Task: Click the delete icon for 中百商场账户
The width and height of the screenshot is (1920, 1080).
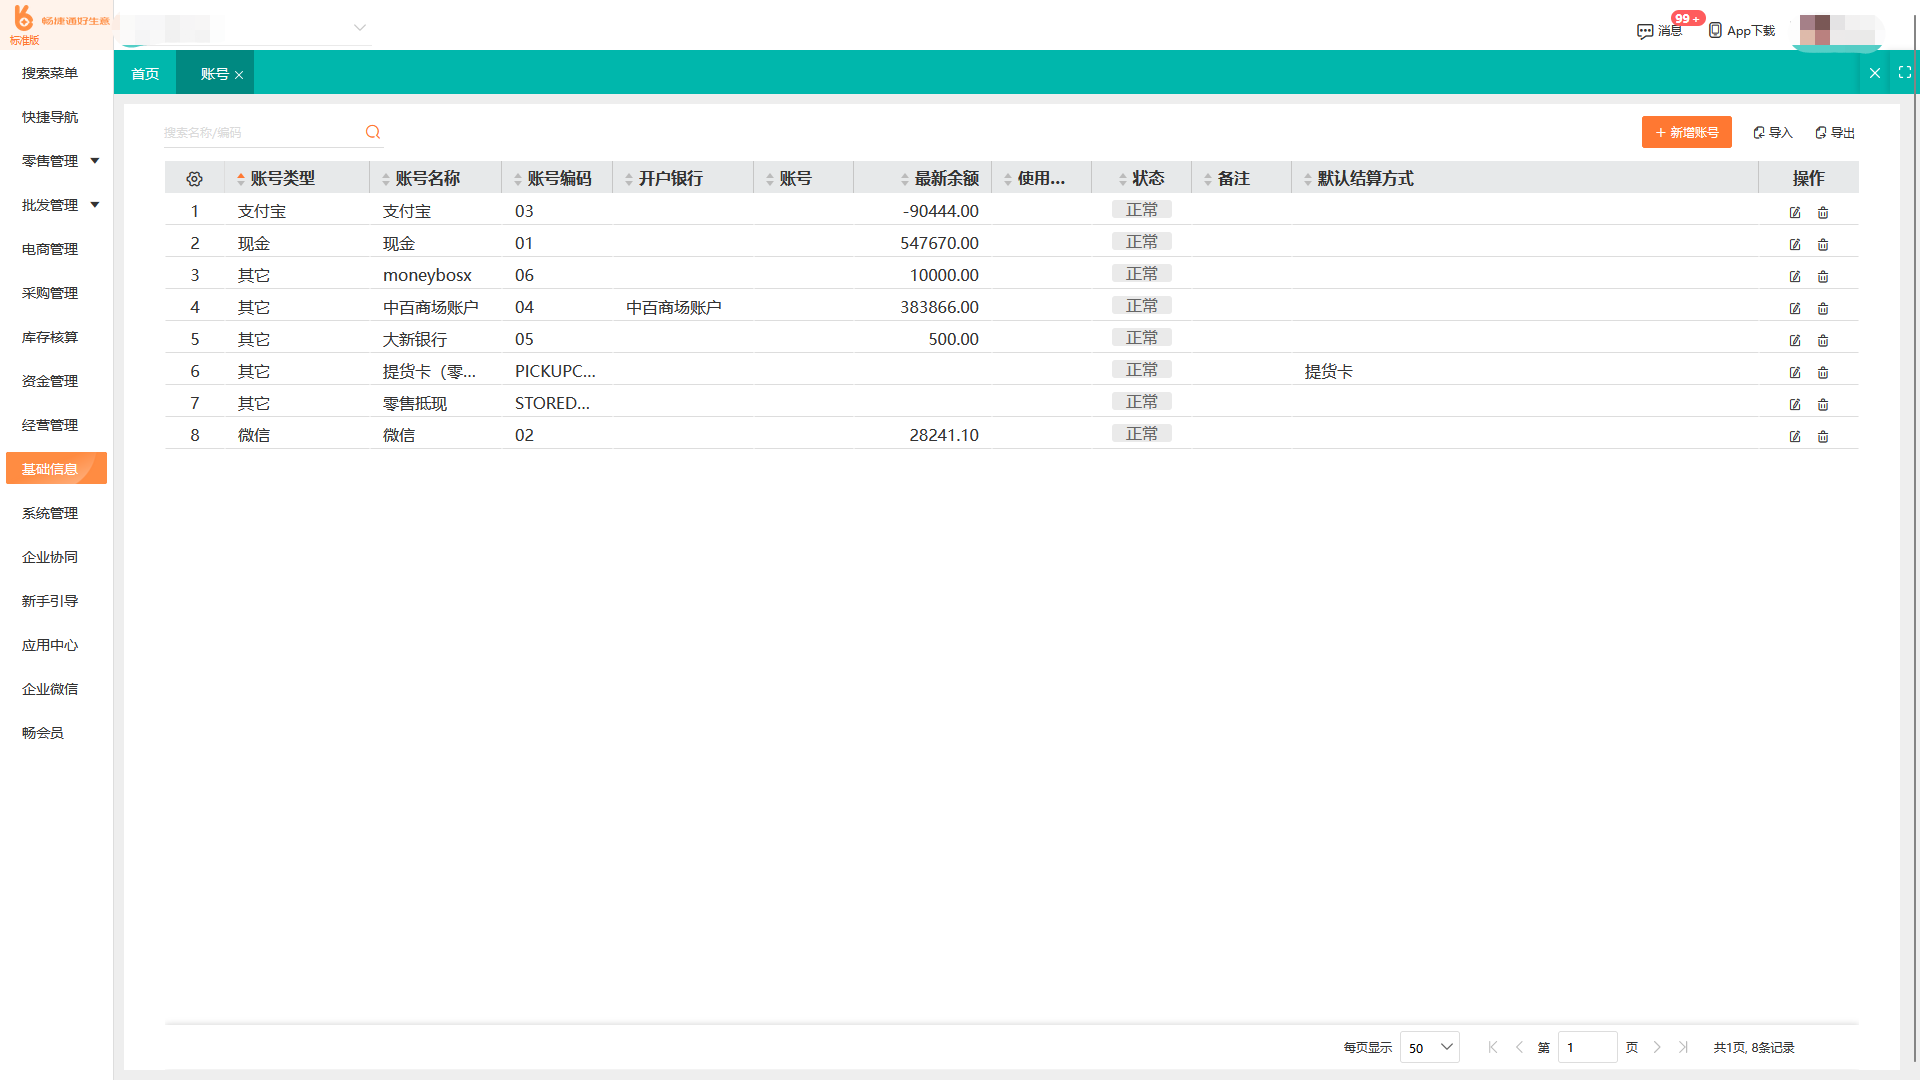Action: point(1824,307)
